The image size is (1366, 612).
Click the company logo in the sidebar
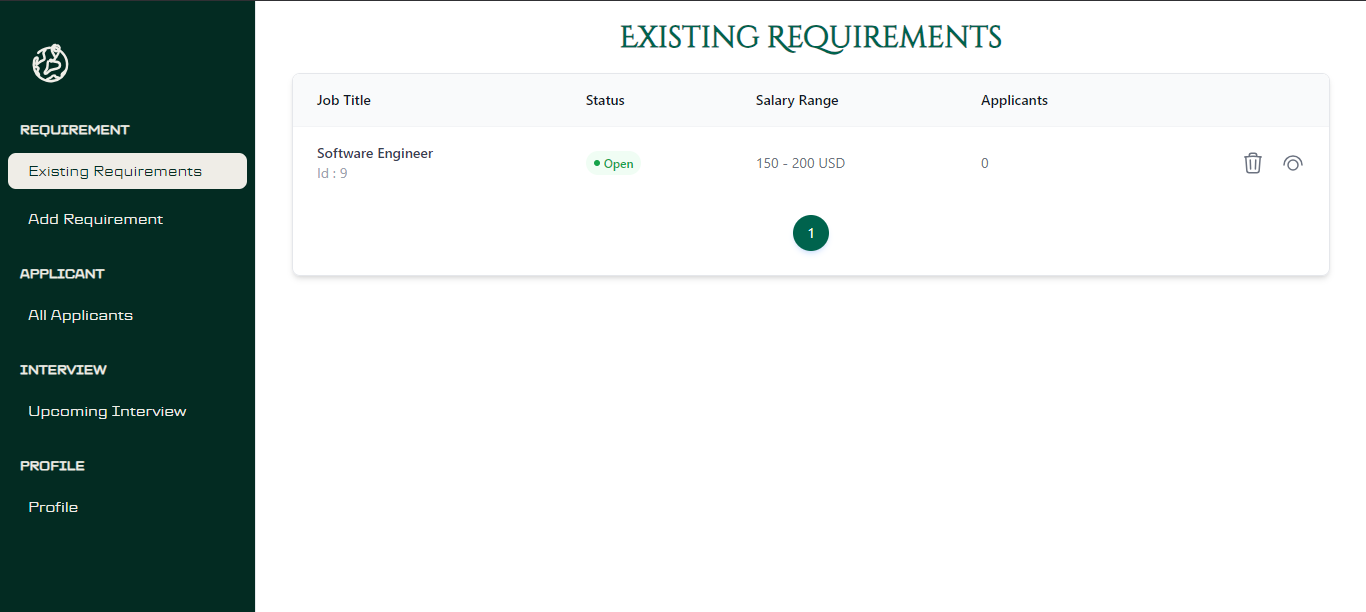click(50, 64)
